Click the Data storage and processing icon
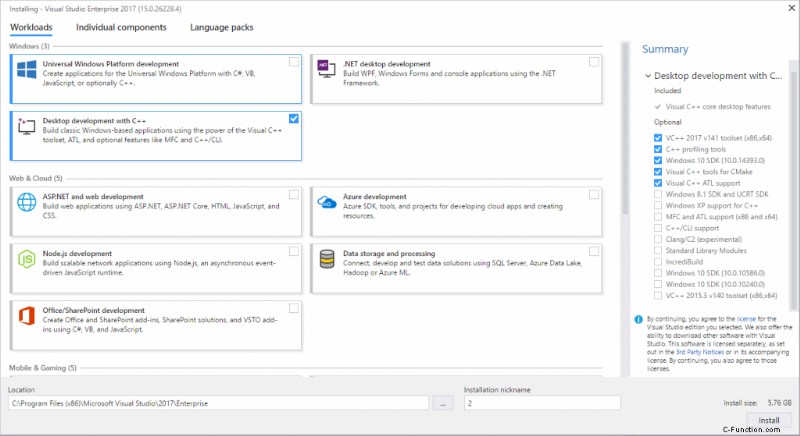 coord(326,260)
